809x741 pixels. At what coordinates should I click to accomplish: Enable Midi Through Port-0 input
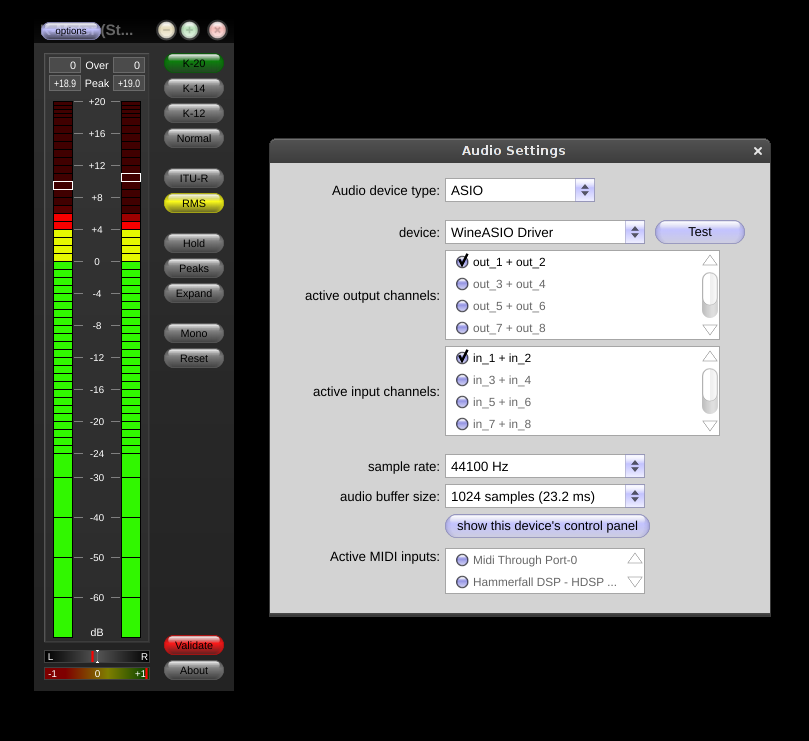point(462,560)
